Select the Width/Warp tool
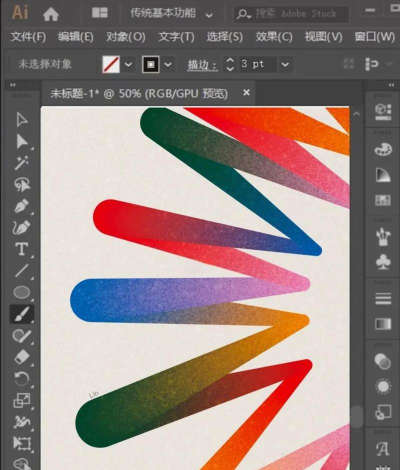This screenshot has width=400, height=470. (22, 422)
